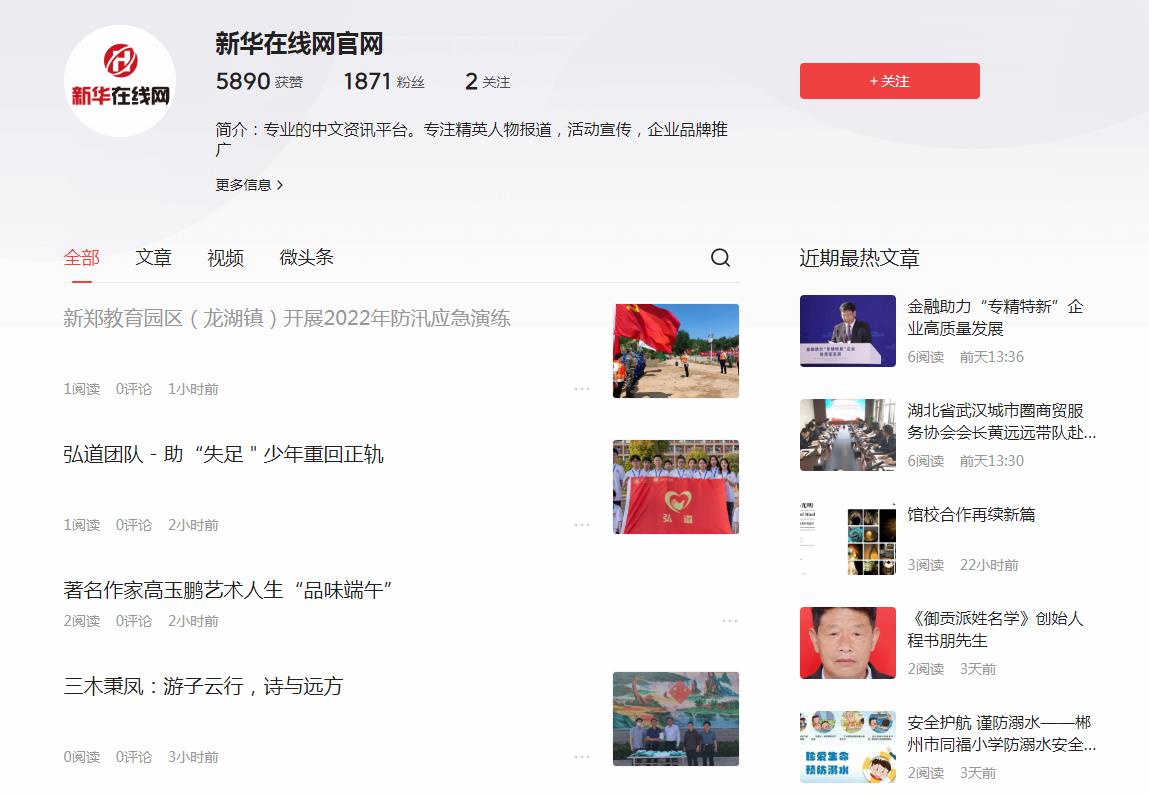Image resolution: width=1149 pixels, height=796 pixels.
Task: Open more options for 新郑教育园区 article
Action: click(582, 389)
